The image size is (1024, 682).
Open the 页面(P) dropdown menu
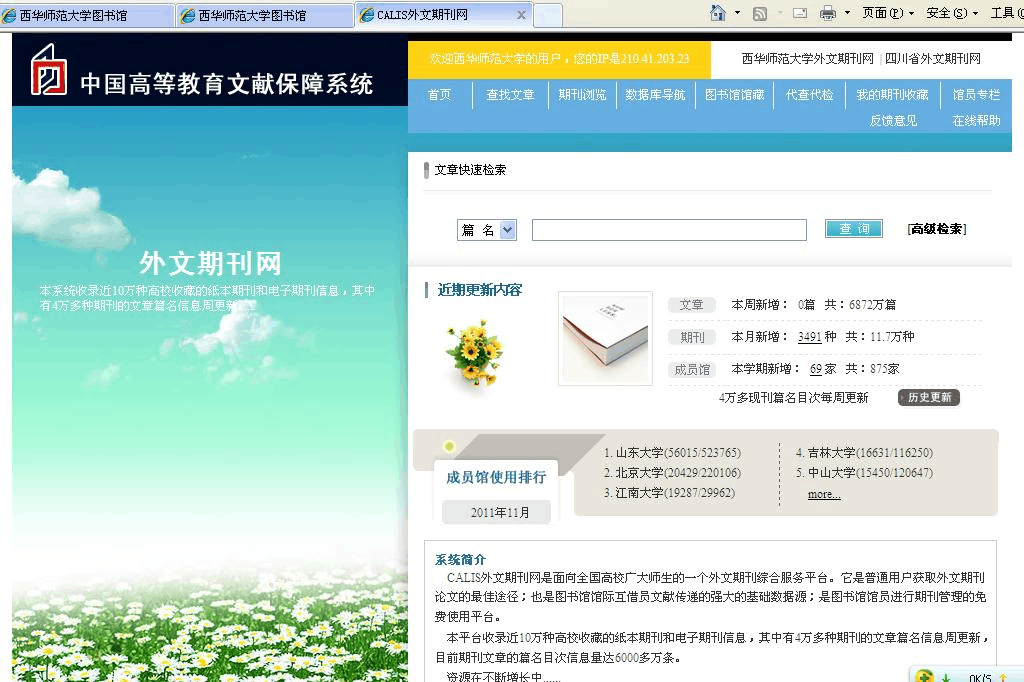click(x=888, y=13)
